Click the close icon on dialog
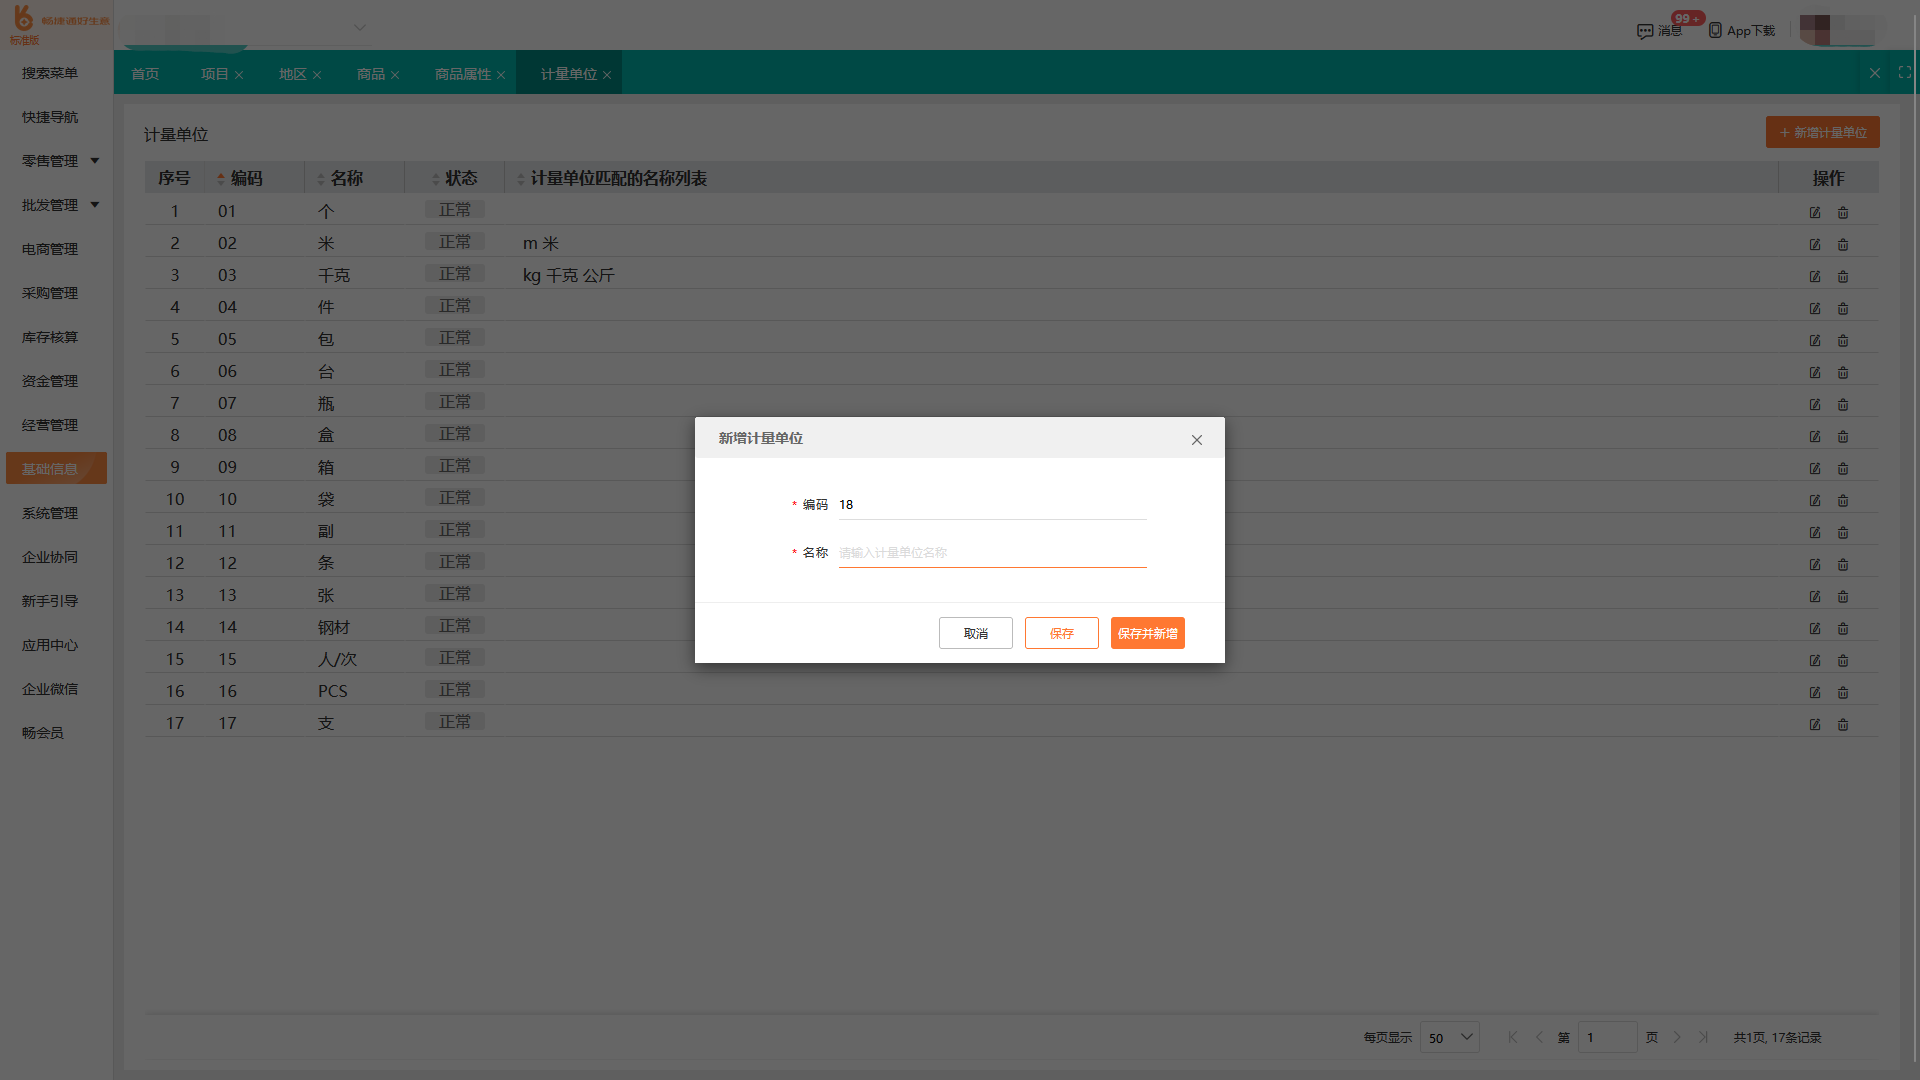 coord(1196,439)
